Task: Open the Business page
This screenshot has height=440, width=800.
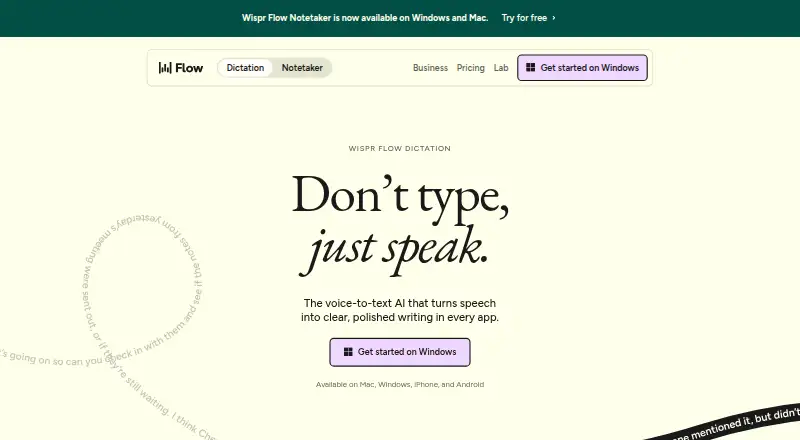Action: pyautogui.click(x=430, y=68)
